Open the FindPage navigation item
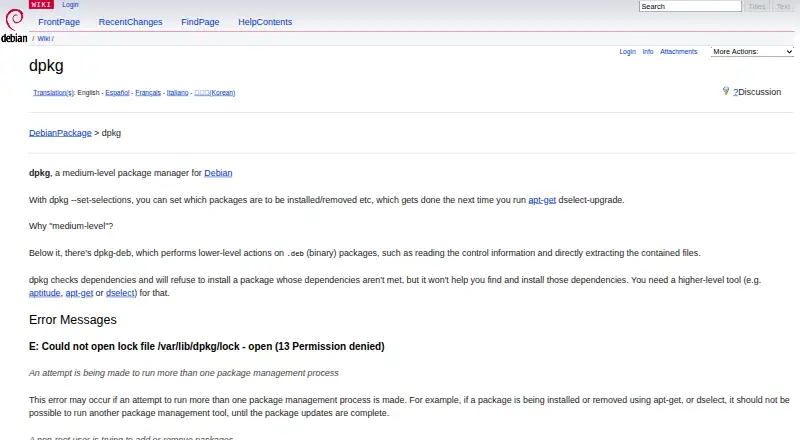The width and height of the screenshot is (800, 440). click(x=200, y=22)
